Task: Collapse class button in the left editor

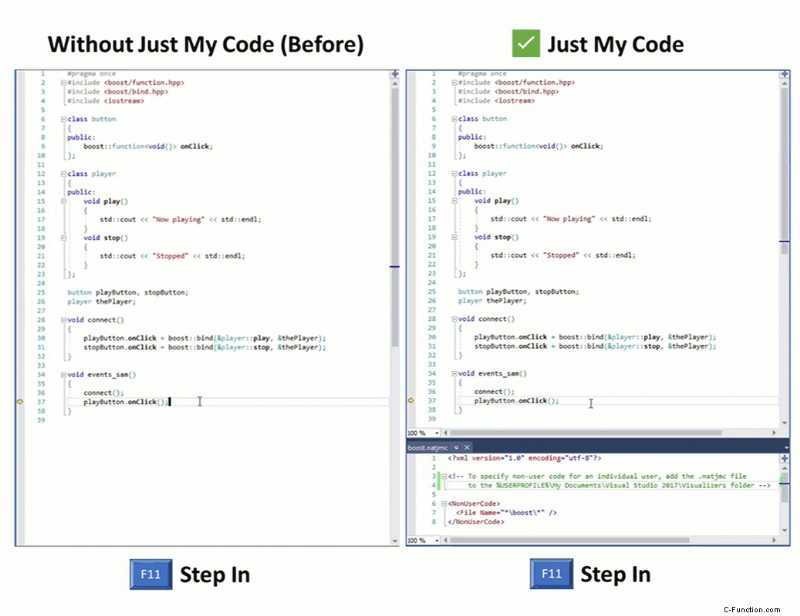Action: [x=61, y=119]
